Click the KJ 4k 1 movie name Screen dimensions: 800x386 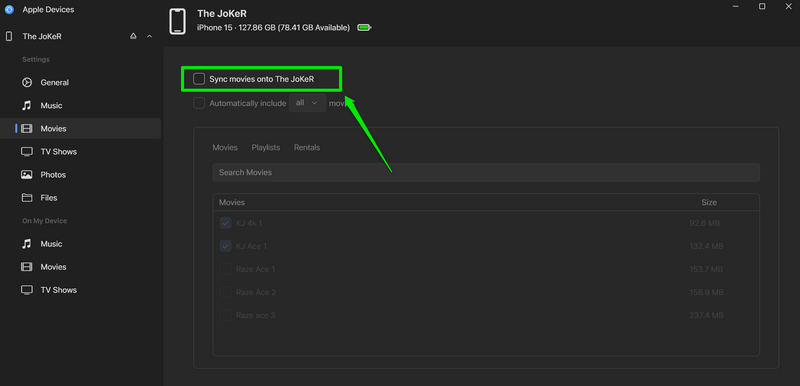click(x=249, y=223)
